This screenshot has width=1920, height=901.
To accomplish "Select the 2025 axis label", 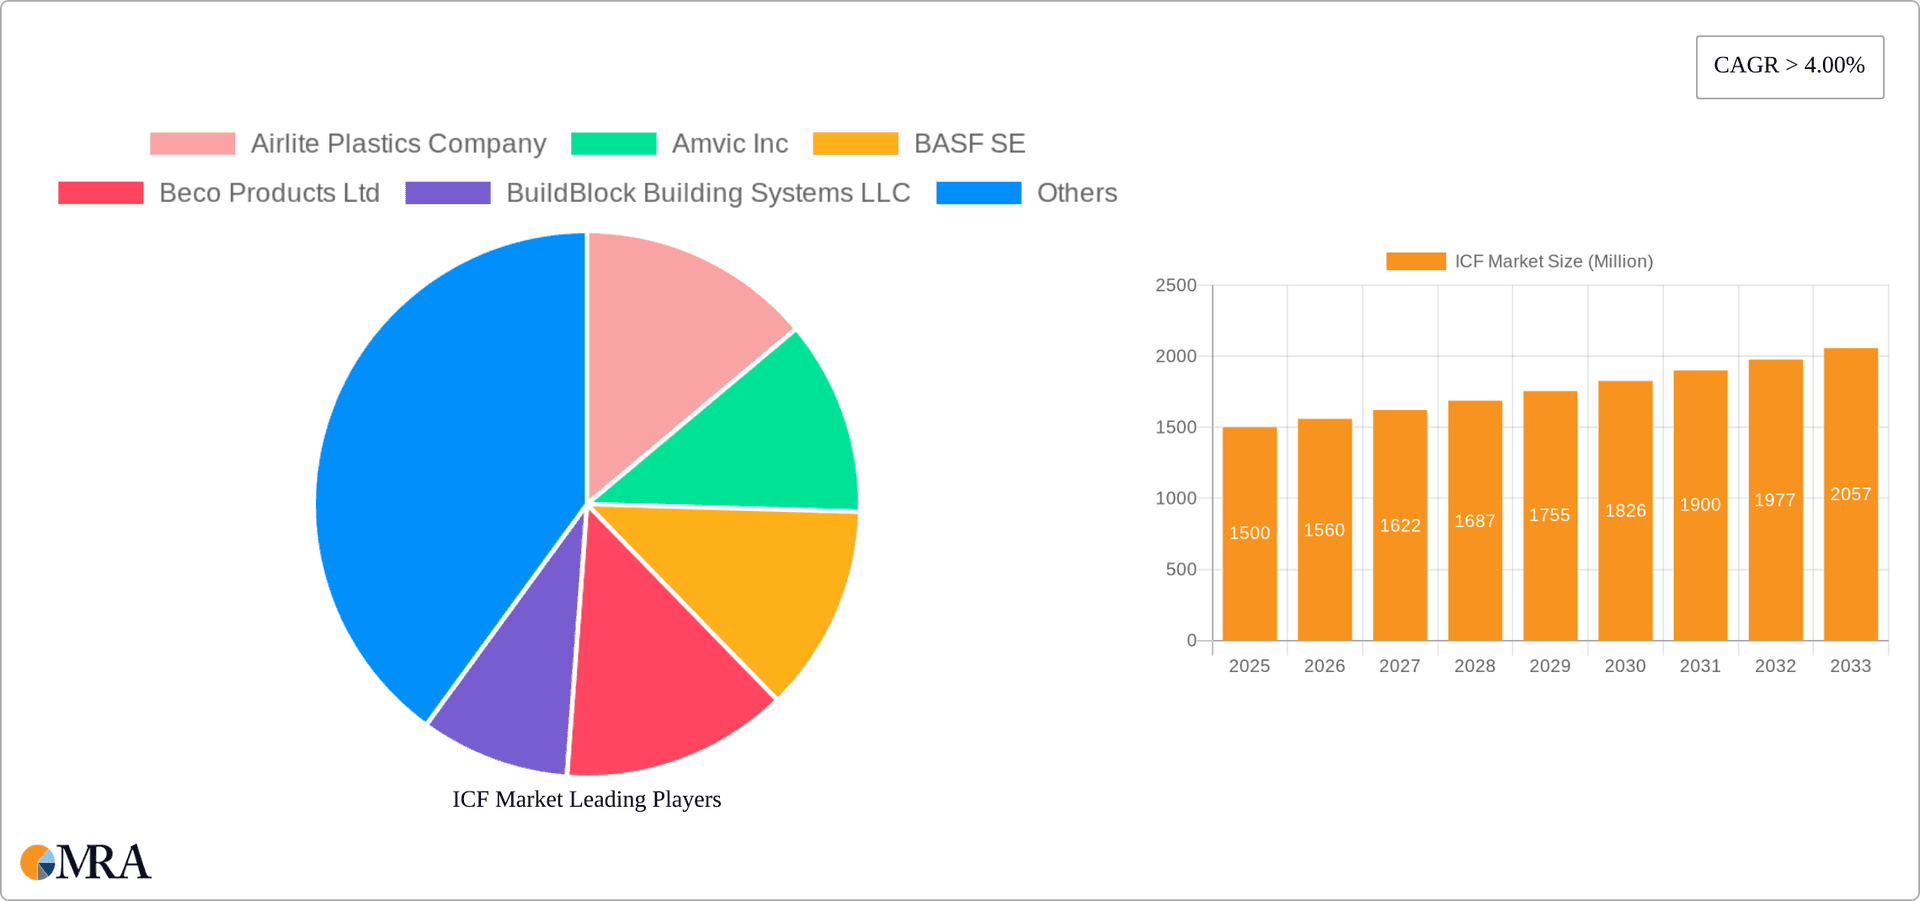I will (1249, 665).
